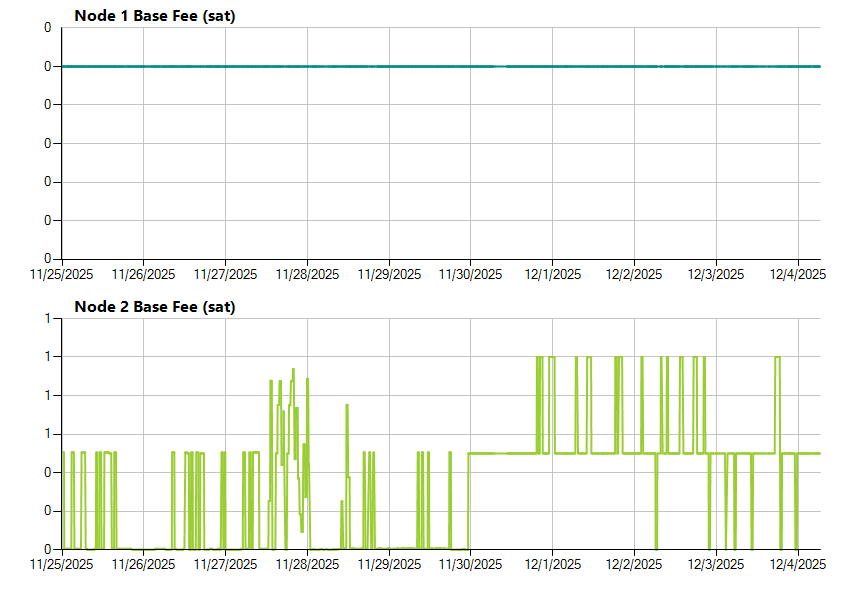This screenshot has width=860, height=600.
Task: Select 11/28/2025 date under Node 1 chart
Action: [307, 274]
